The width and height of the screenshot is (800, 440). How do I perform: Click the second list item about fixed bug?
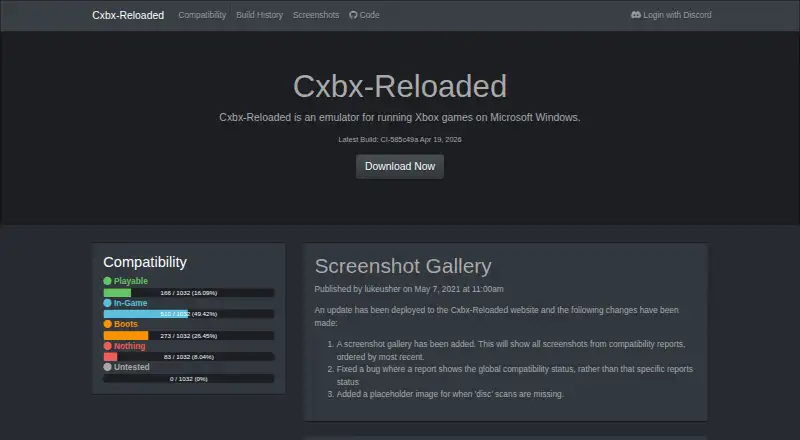click(515, 375)
